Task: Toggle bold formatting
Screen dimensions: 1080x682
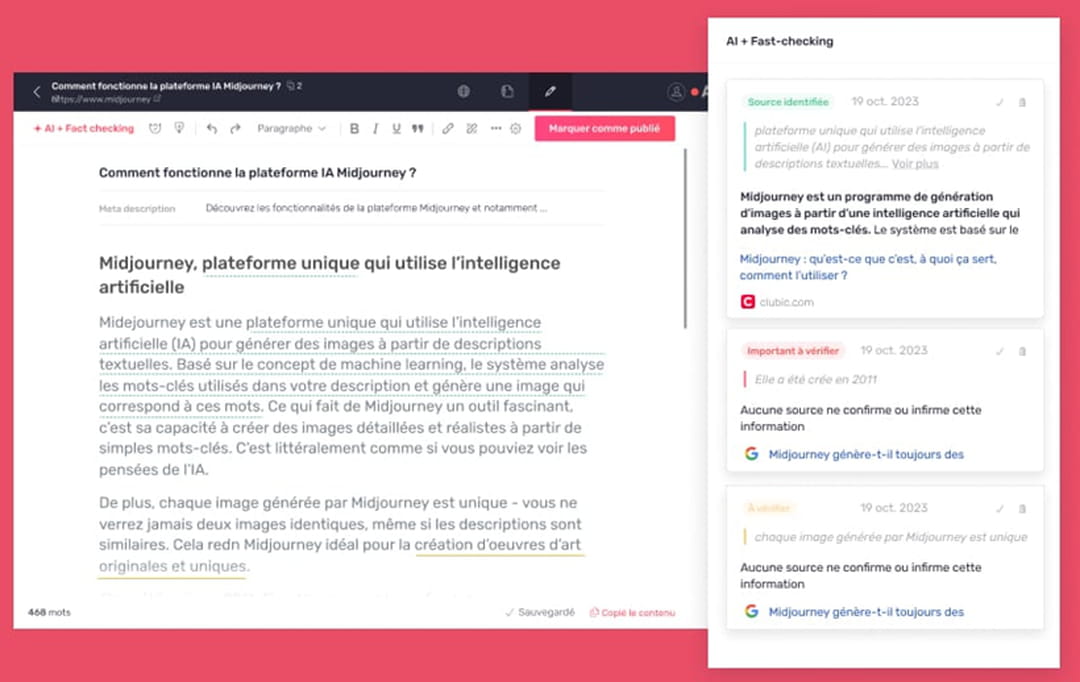Action: (354, 129)
